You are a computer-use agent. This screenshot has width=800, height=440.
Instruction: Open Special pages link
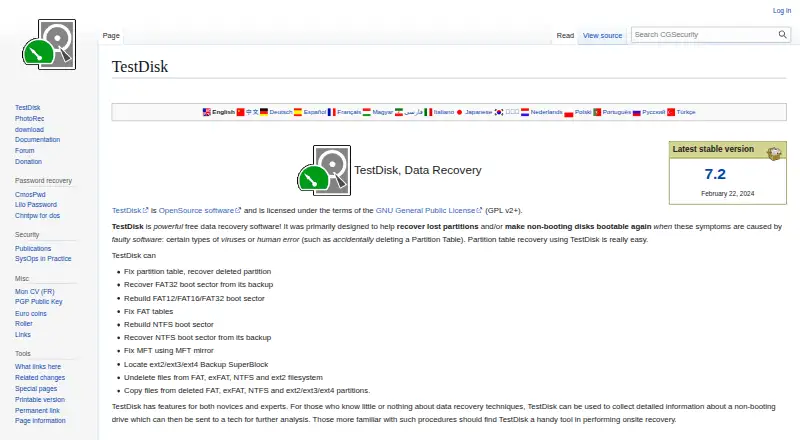point(36,388)
